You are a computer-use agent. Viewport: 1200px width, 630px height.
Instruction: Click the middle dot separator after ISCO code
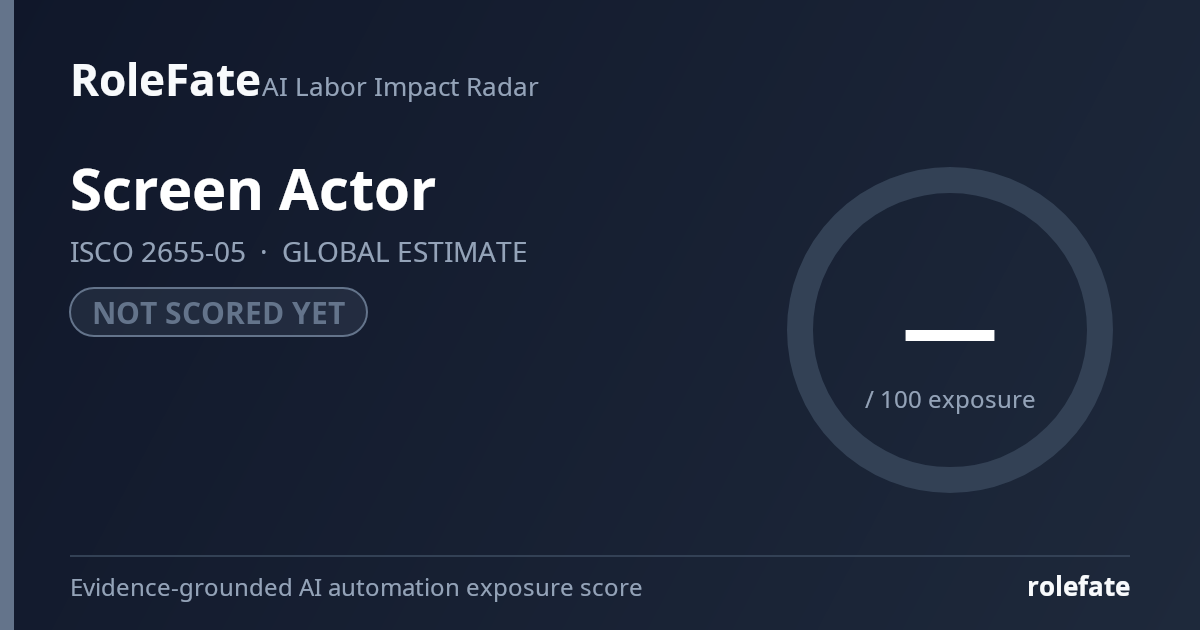pyautogui.click(x=264, y=253)
